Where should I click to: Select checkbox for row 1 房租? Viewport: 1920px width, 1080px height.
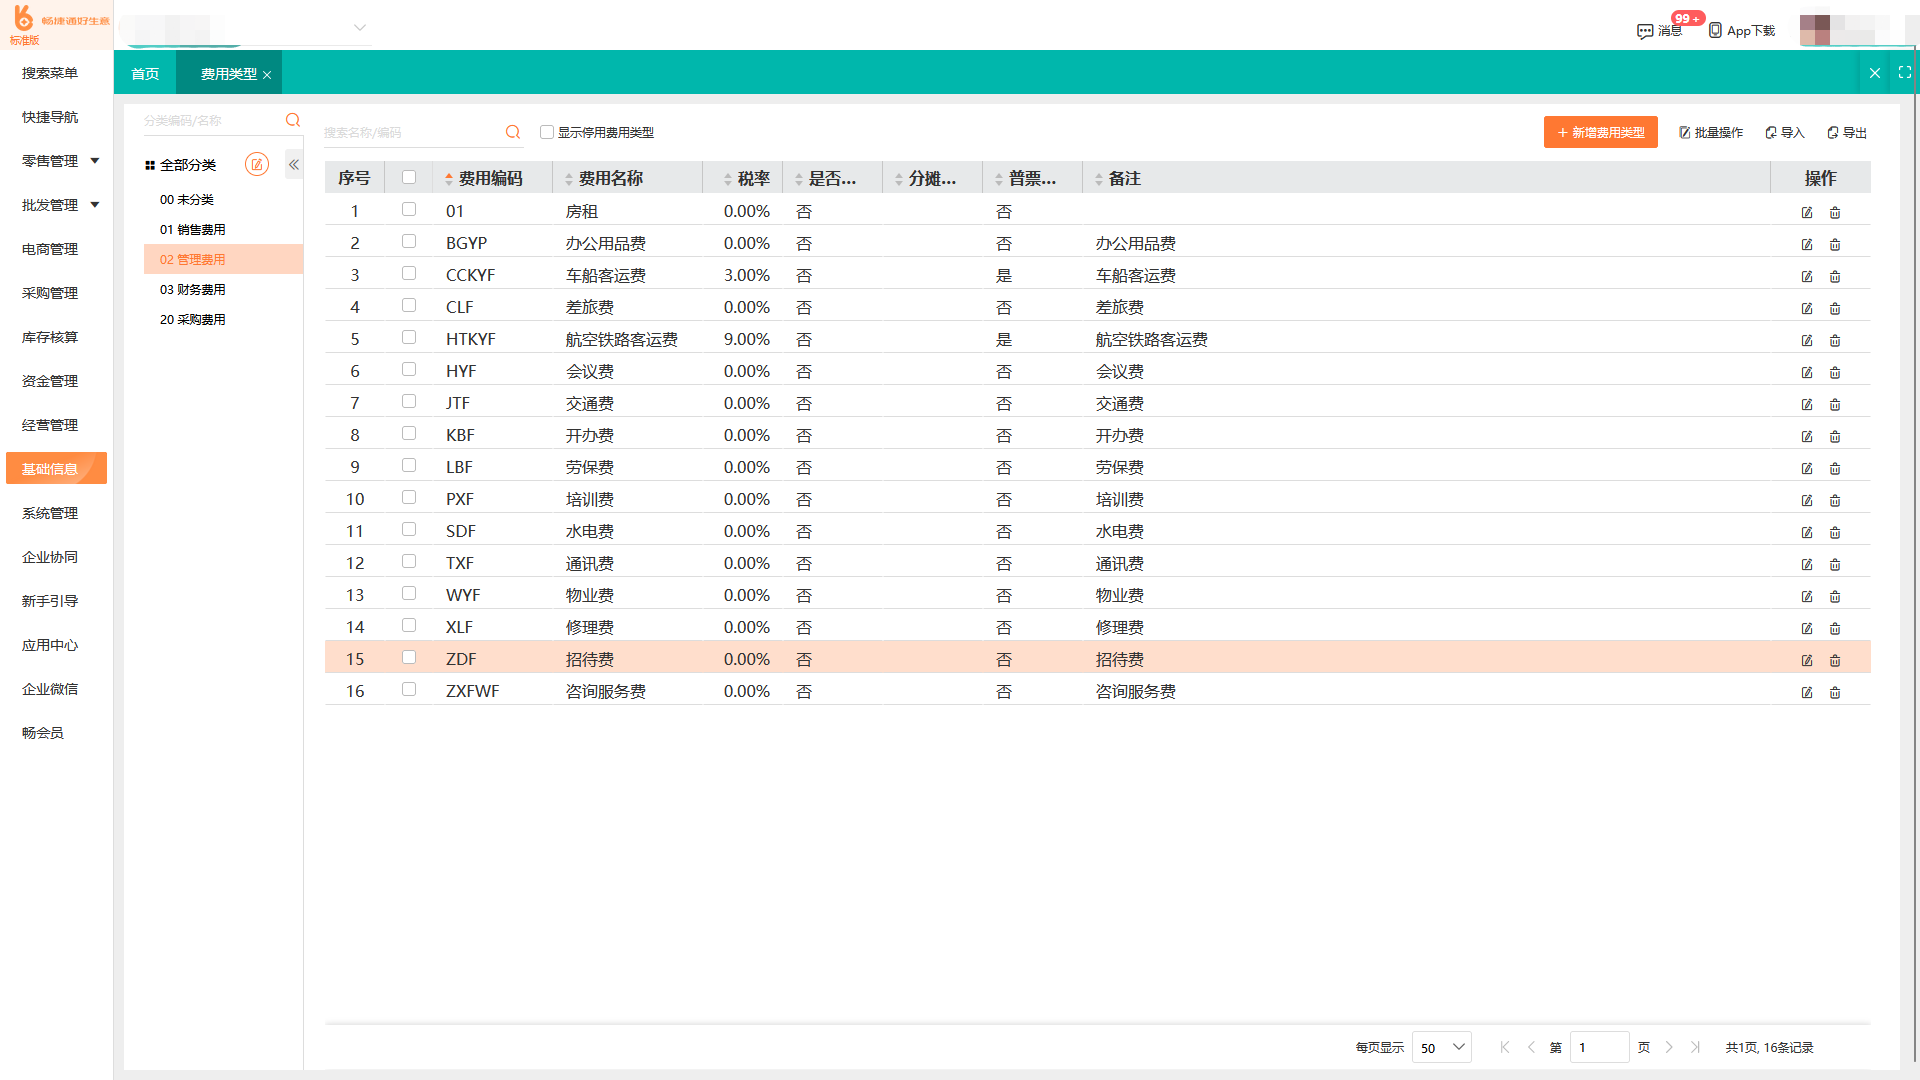(409, 211)
